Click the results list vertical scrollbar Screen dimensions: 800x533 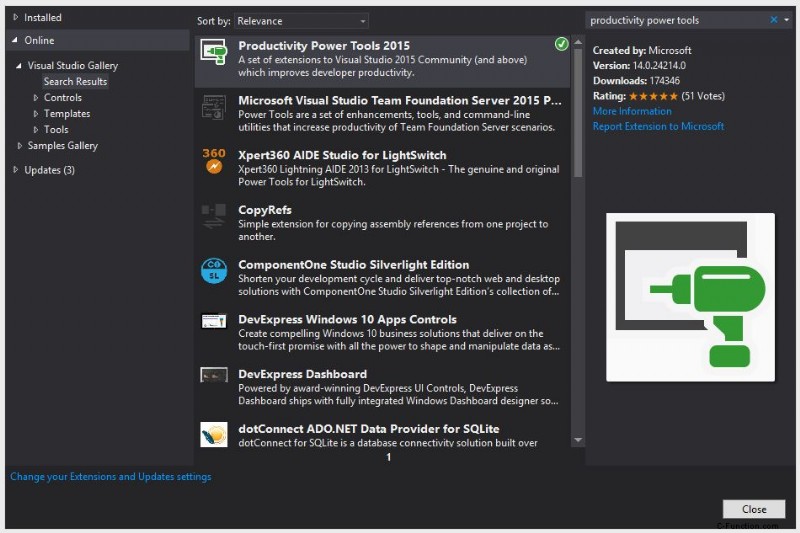578,110
